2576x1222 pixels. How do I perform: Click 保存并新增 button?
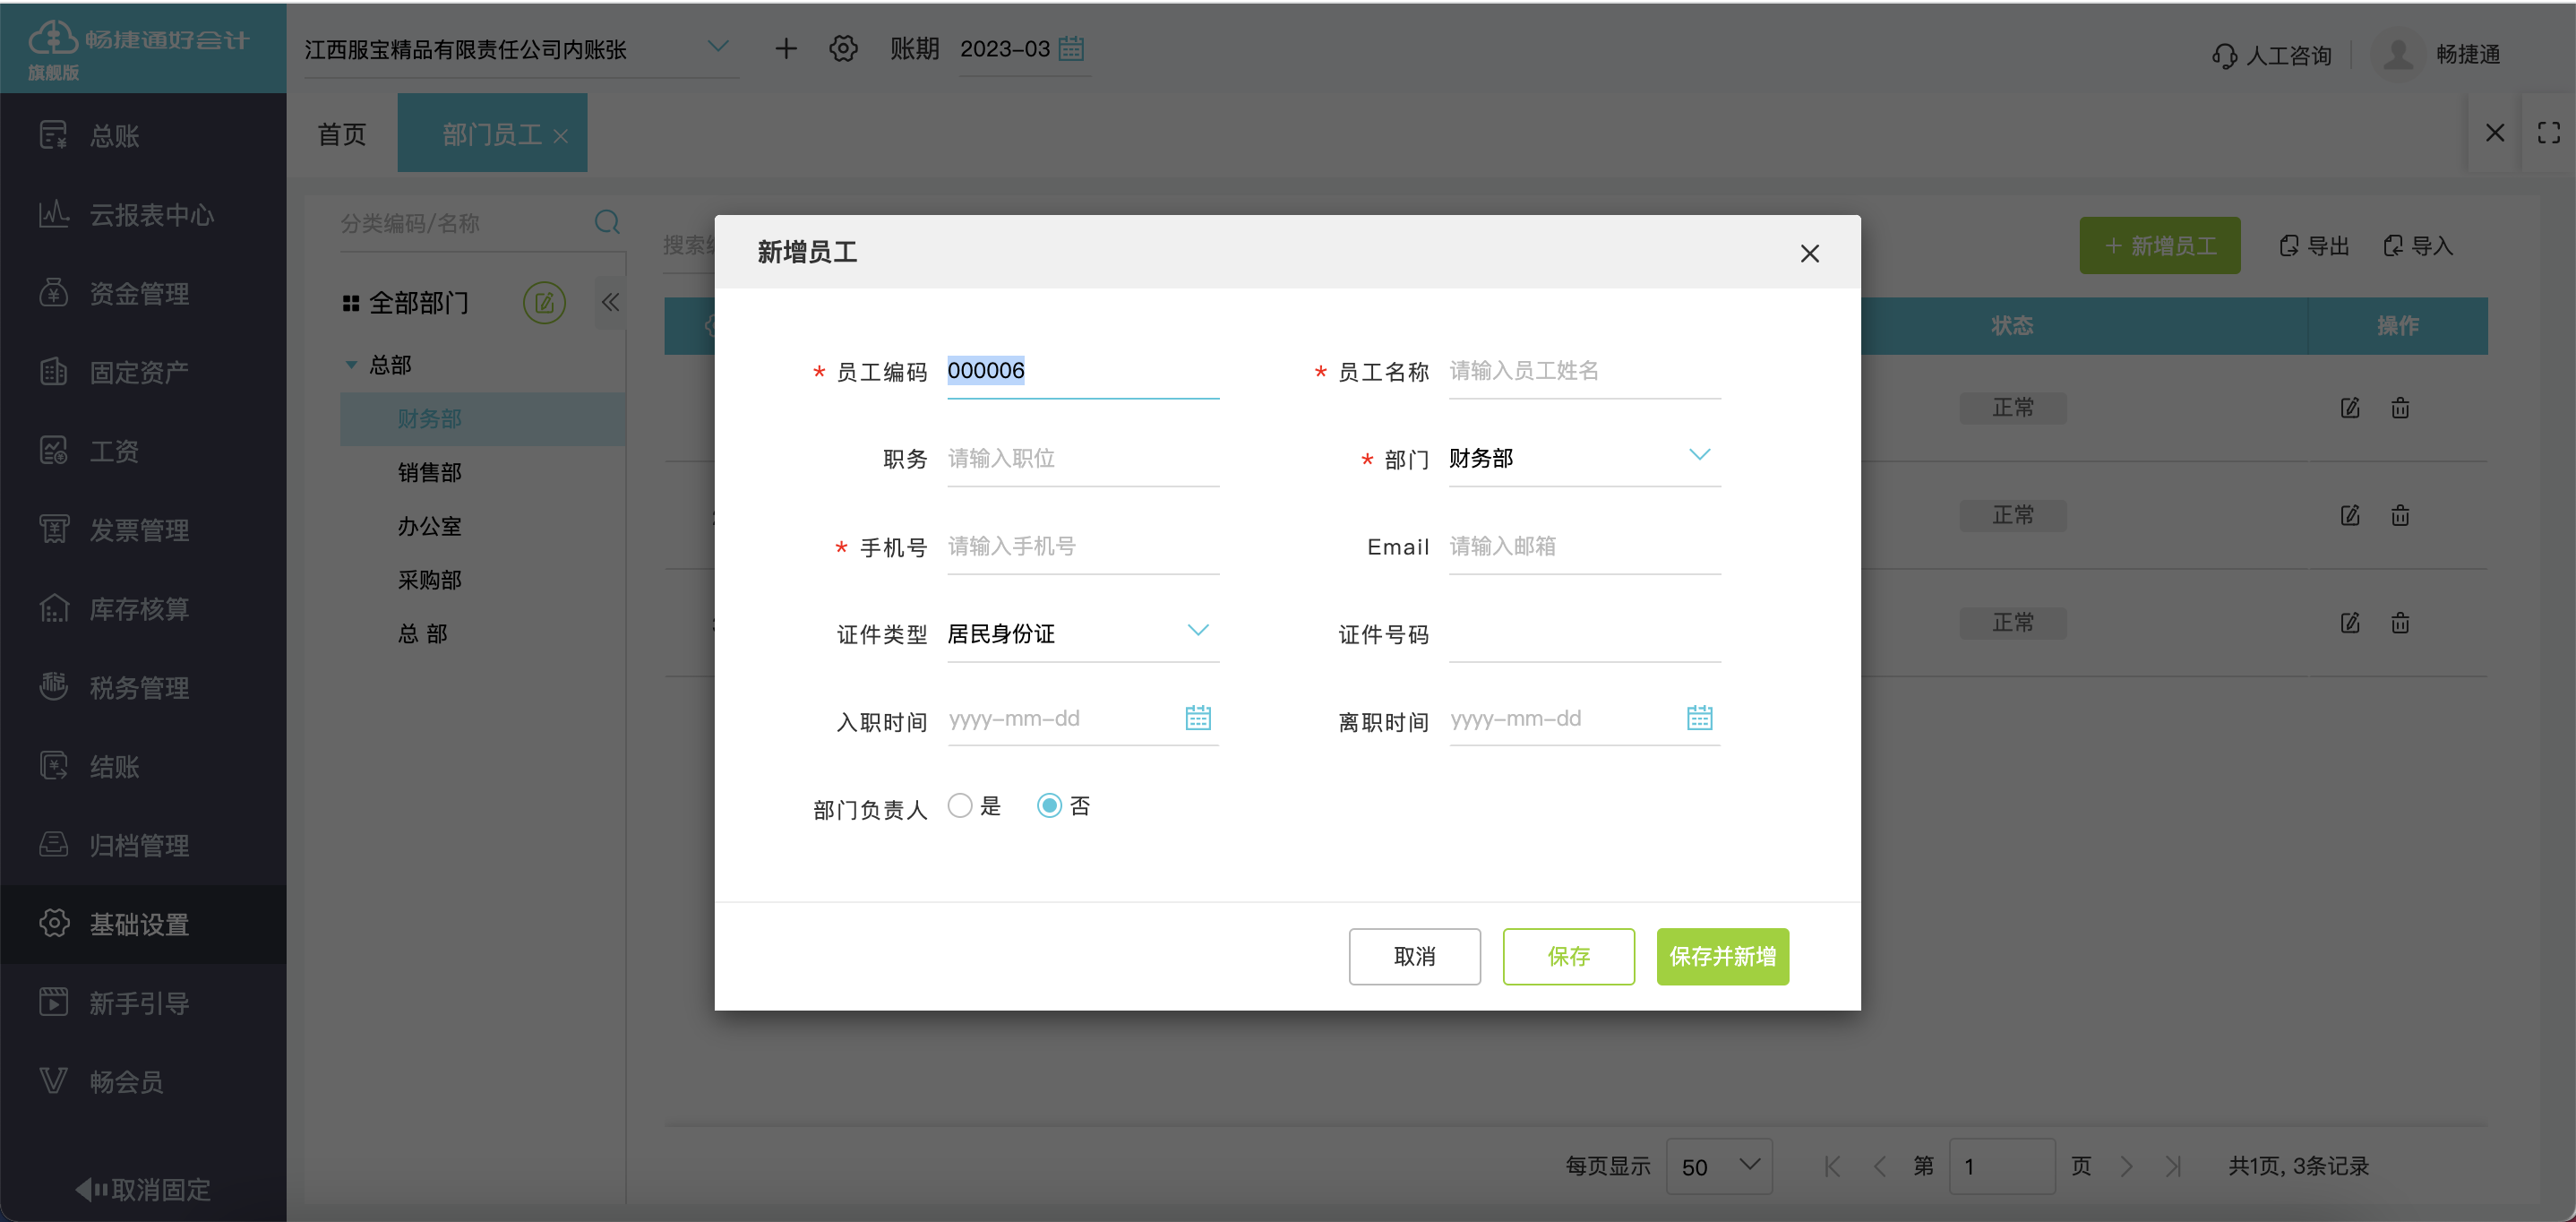(x=1725, y=954)
